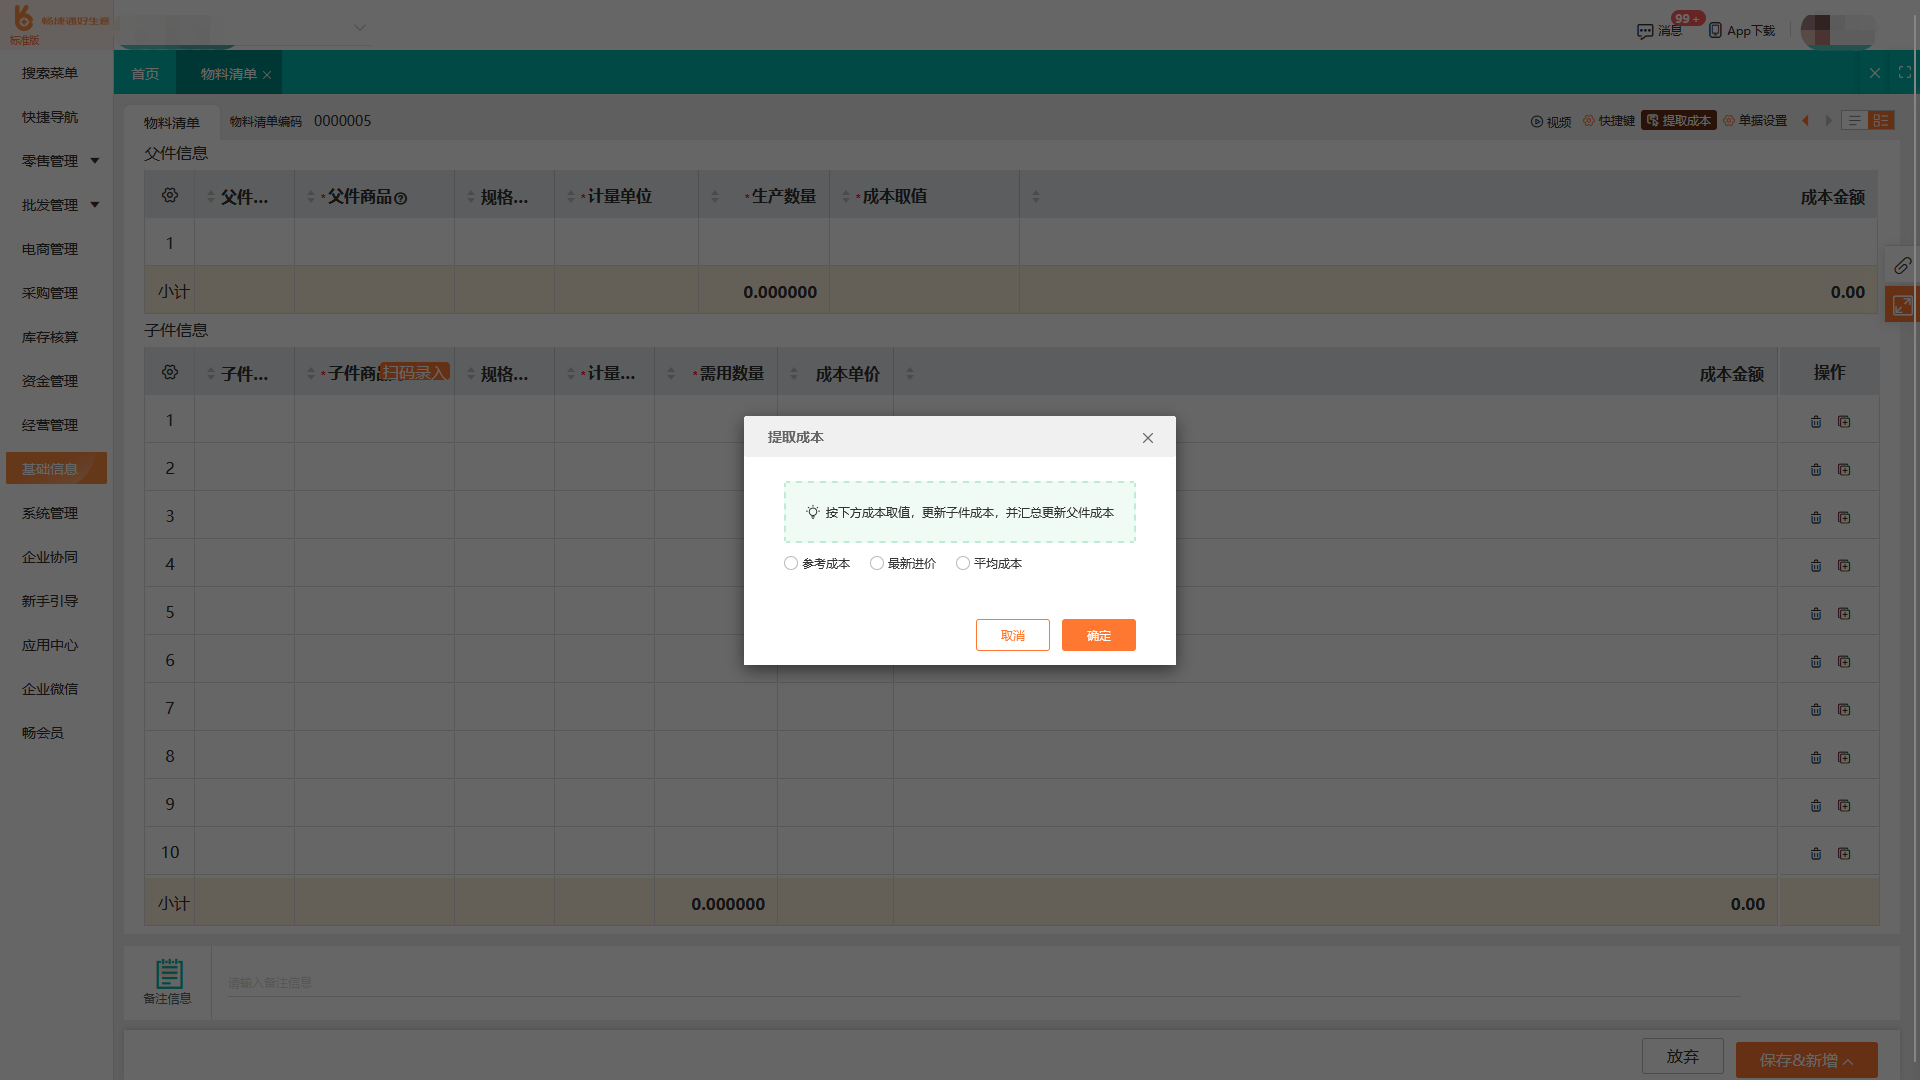Select 最新进价 radio button option

[877, 563]
